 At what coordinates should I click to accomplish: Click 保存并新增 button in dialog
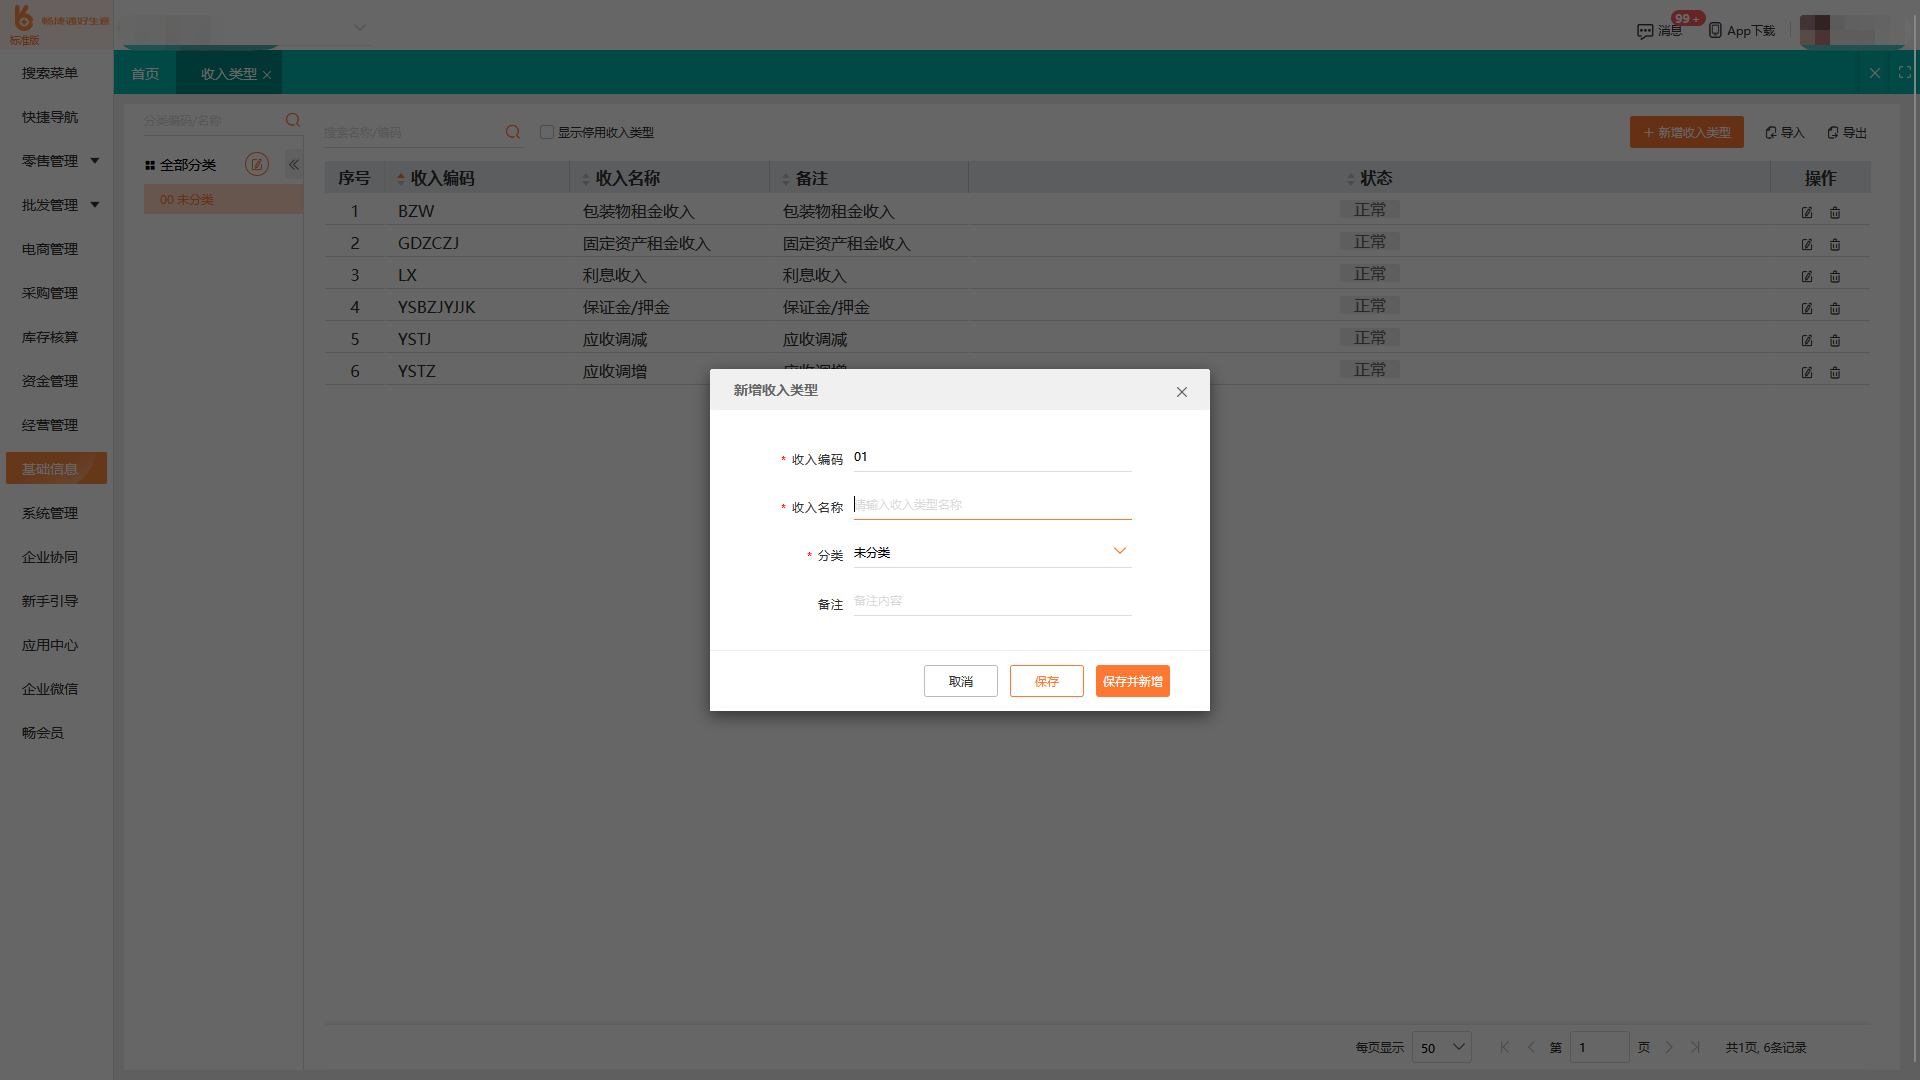tap(1131, 680)
